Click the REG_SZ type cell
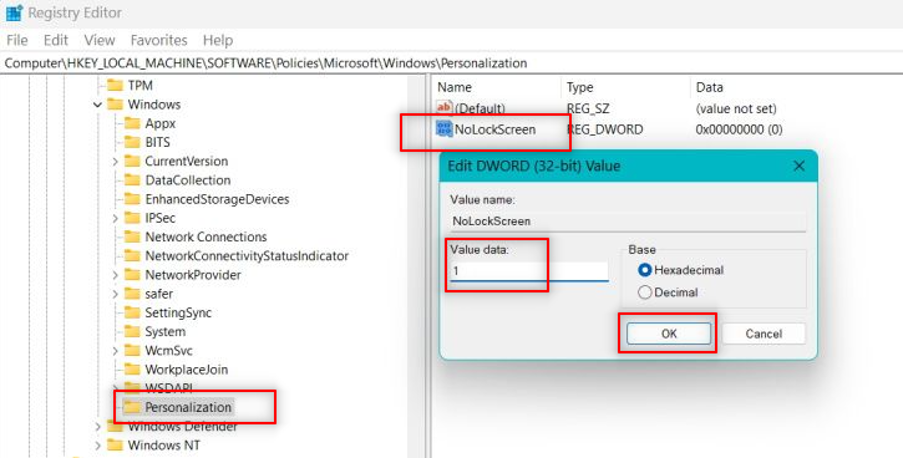 587,108
